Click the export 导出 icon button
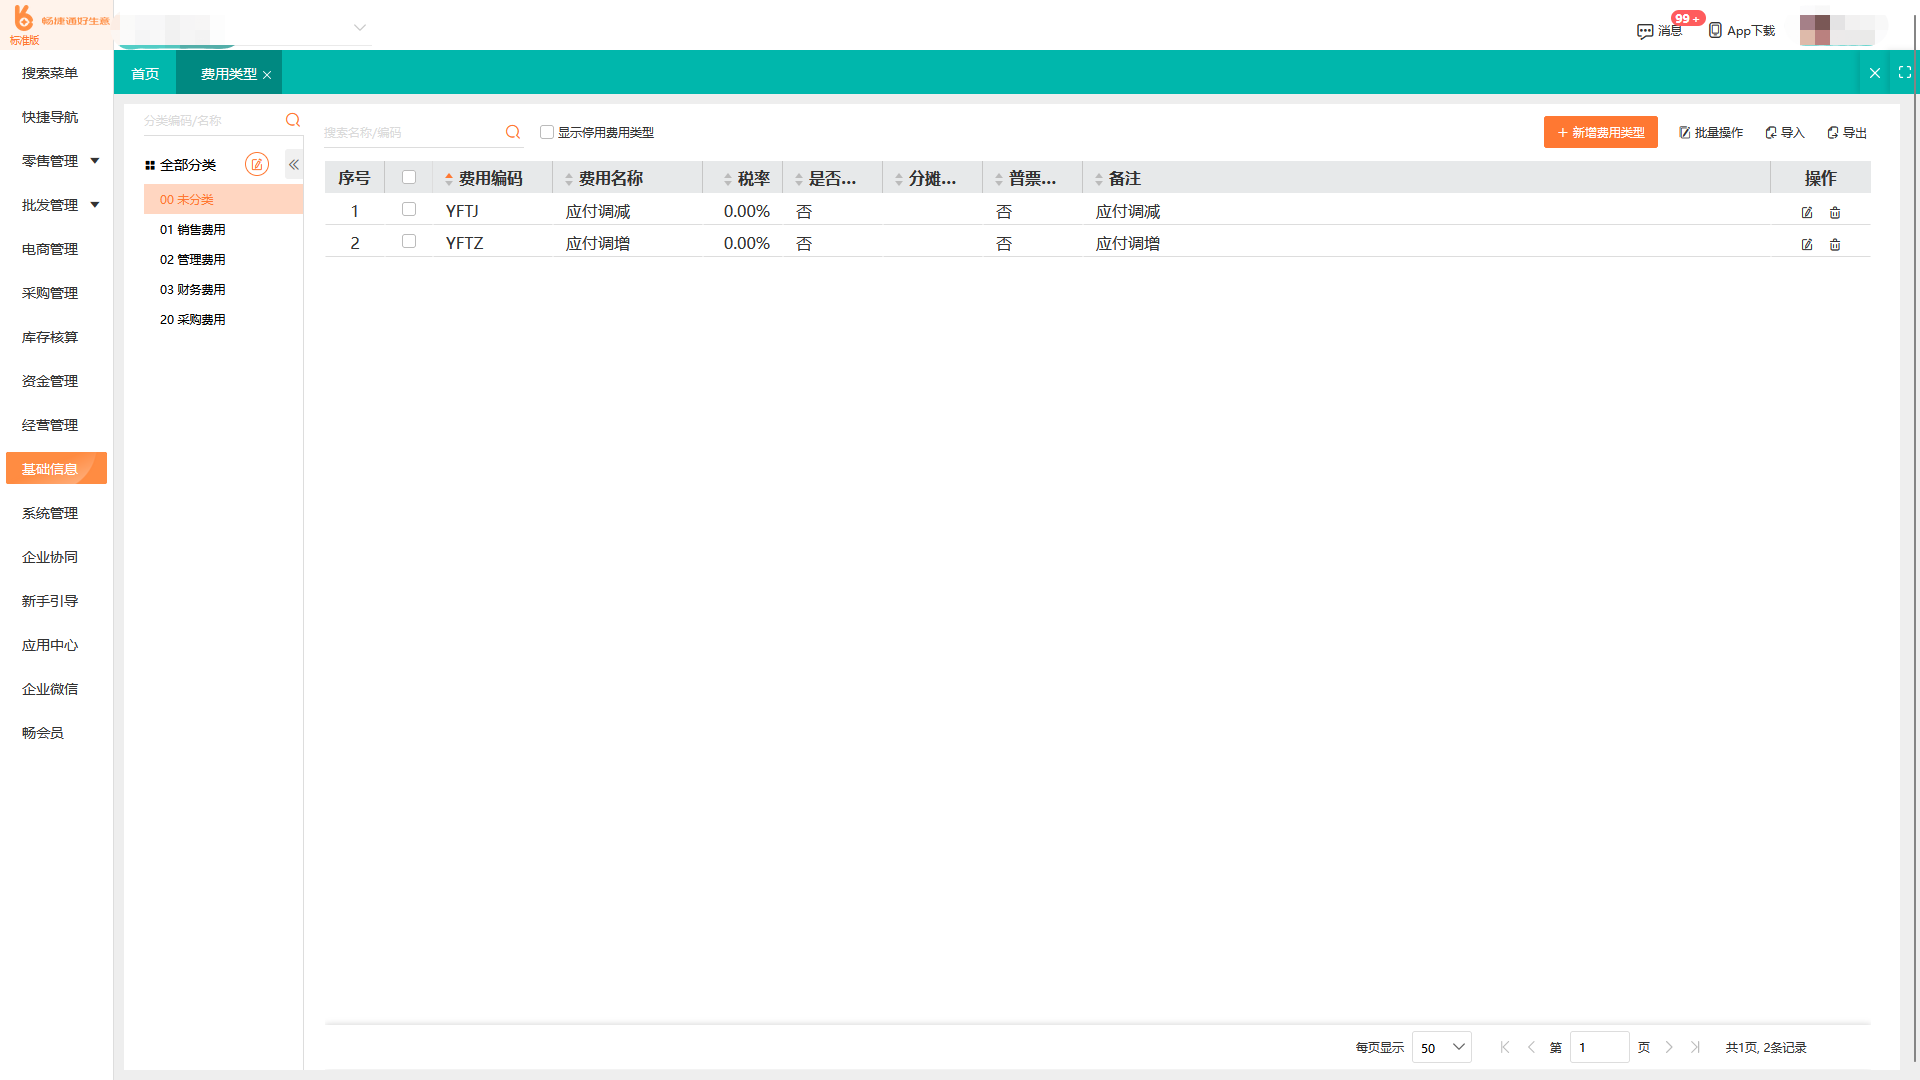 tap(1846, 132)
